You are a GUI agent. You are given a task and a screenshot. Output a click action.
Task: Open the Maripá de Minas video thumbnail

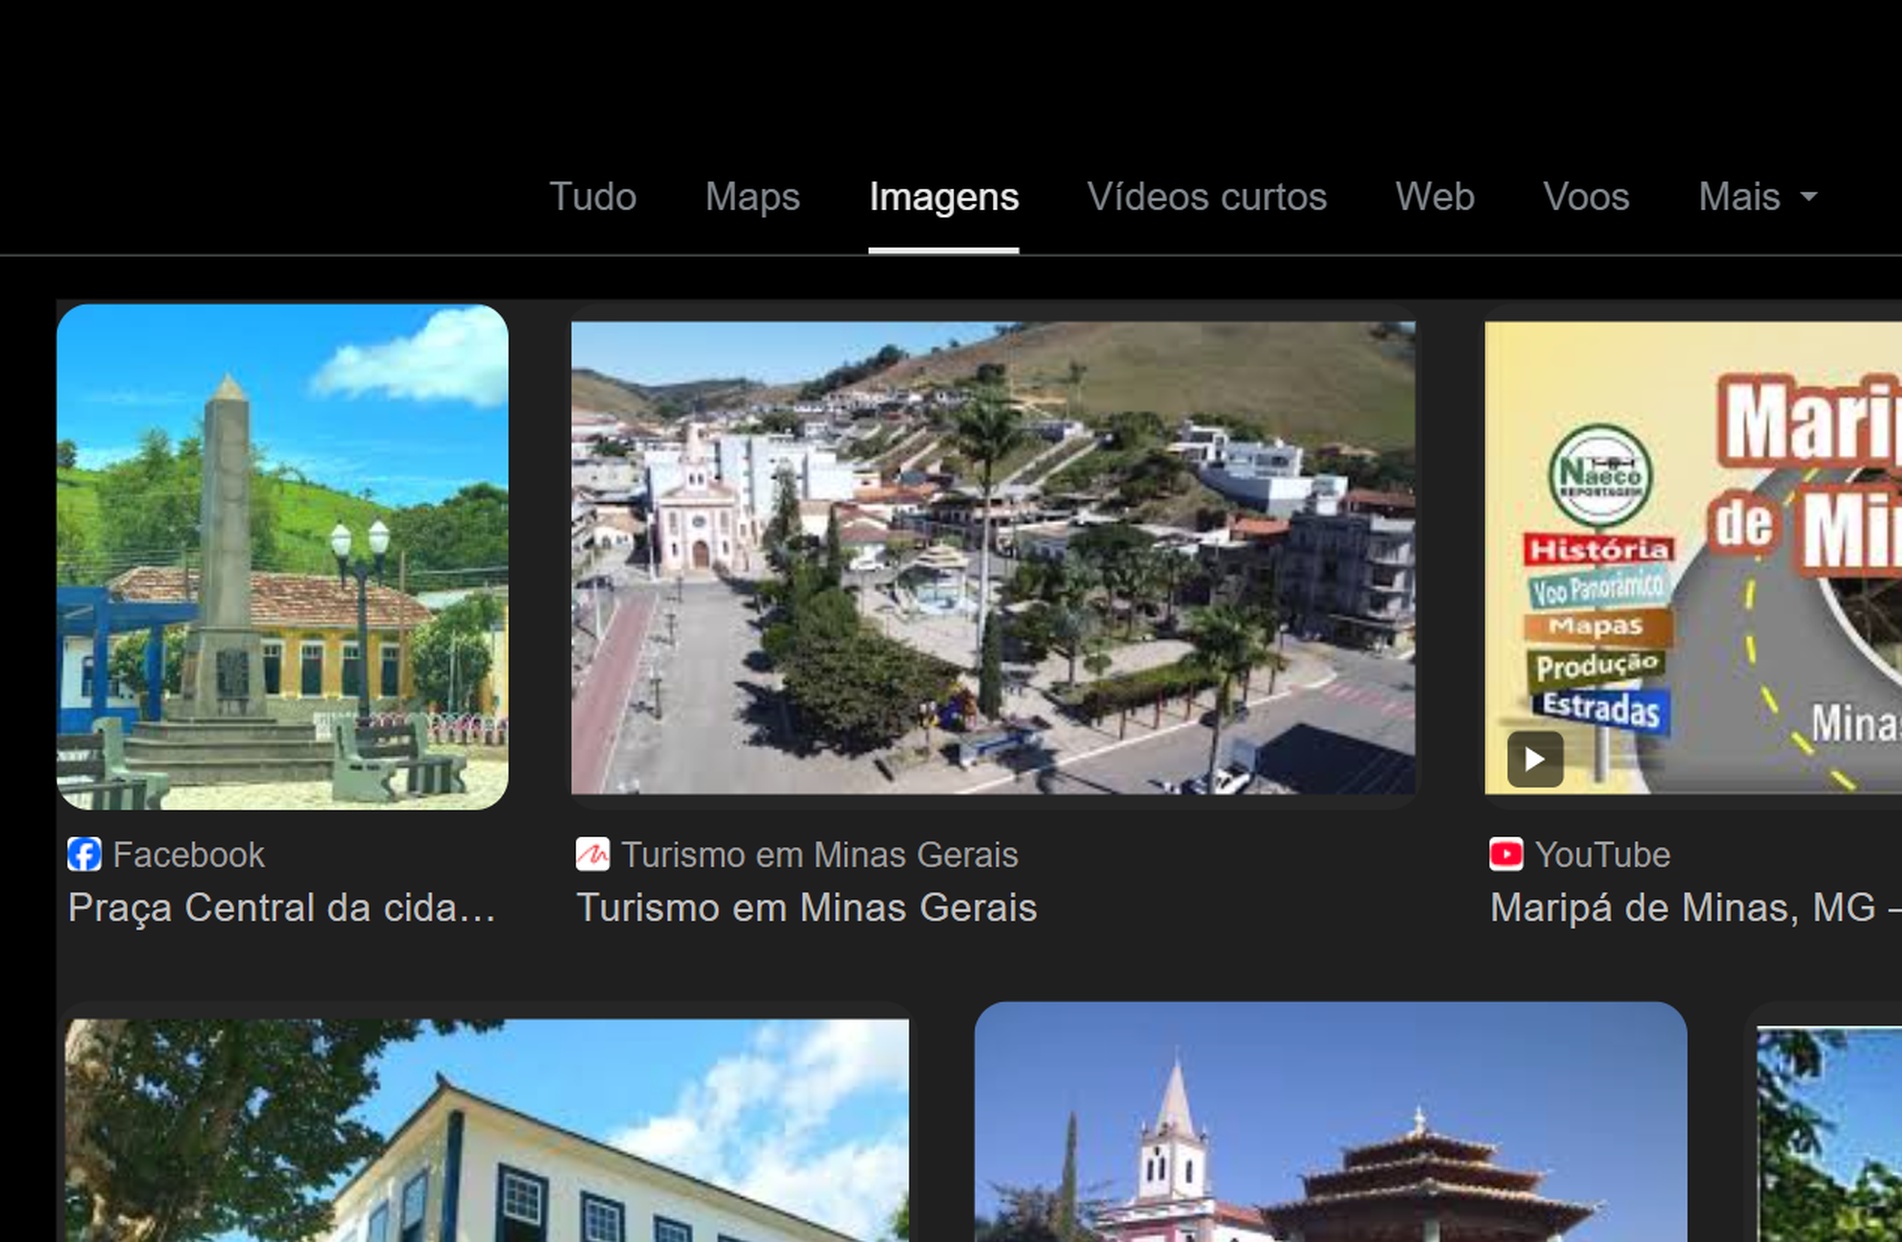coord(1692,556)
